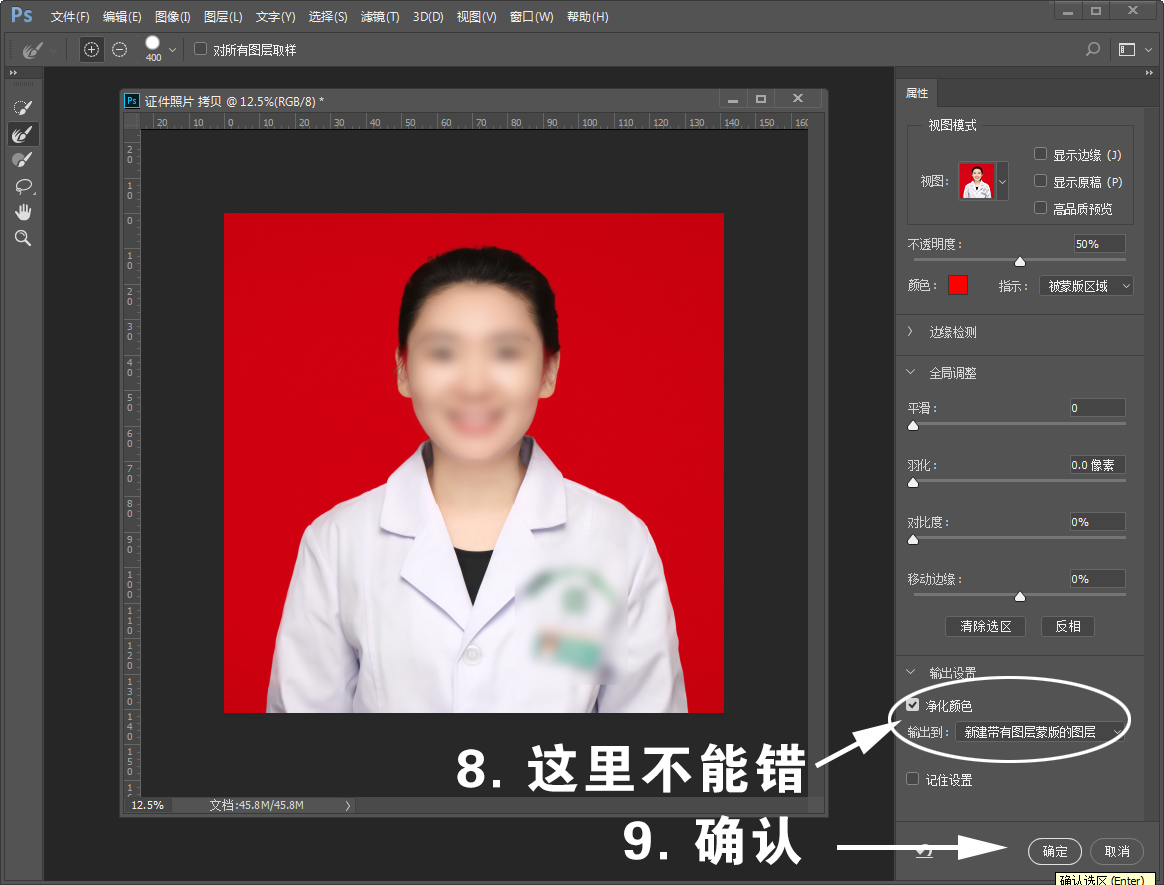Uncheck the 净化颜色 checkbox
Screen dimensions: 1164x885
coord(912,705)
